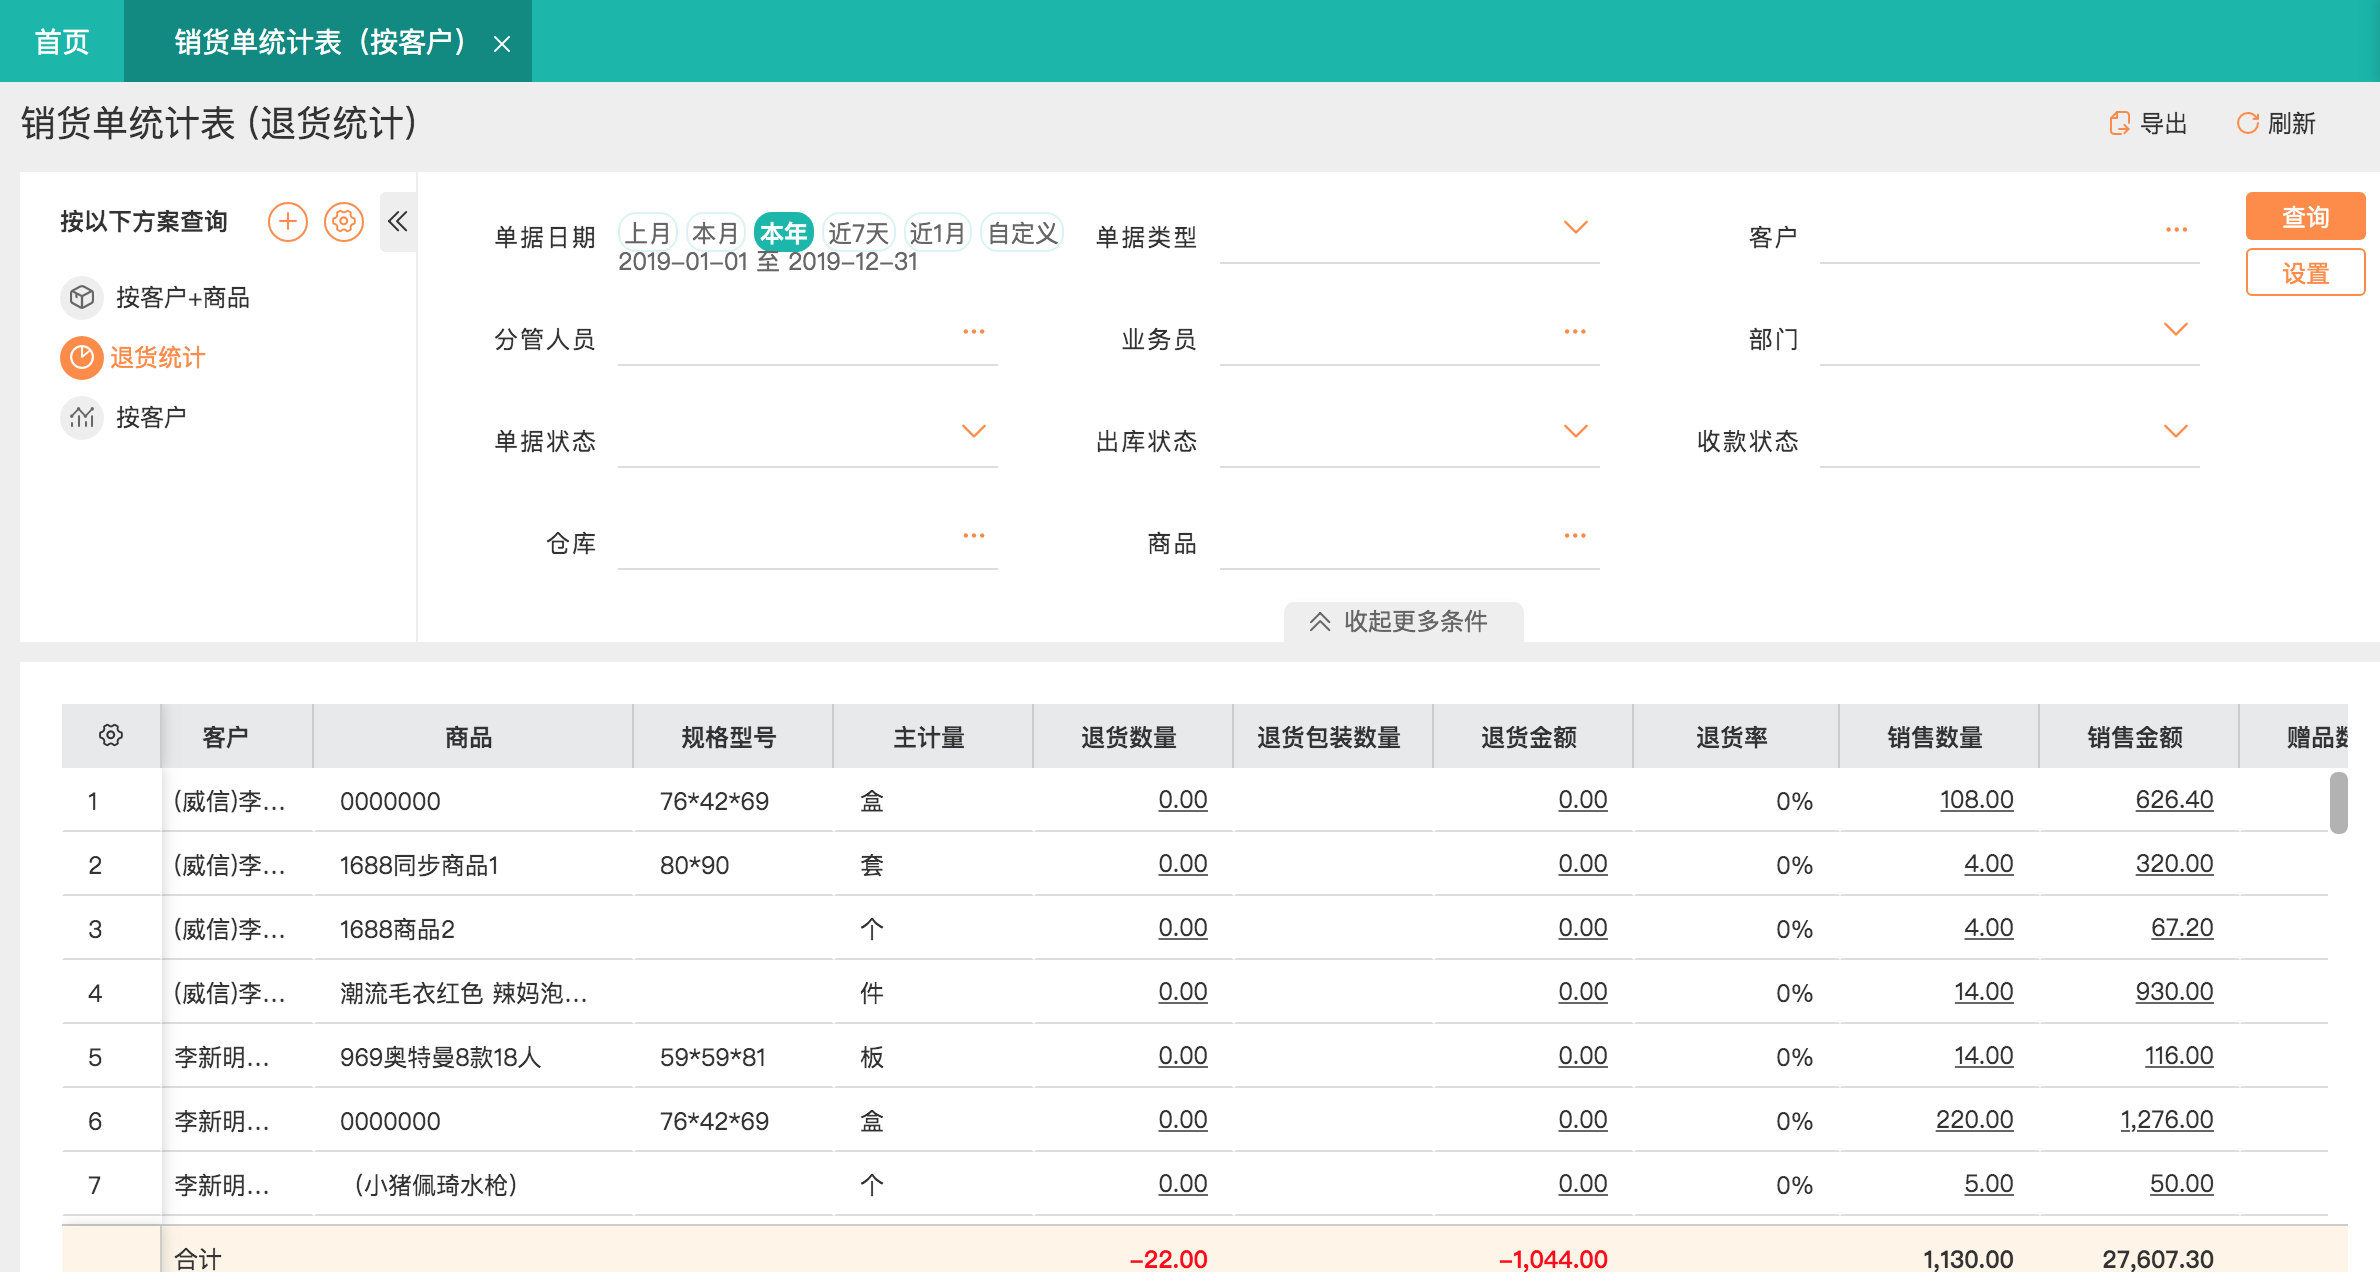This screenshot has width=2380, height=1272.
Task: Click the 设置 settings button
Action: 2303,272
